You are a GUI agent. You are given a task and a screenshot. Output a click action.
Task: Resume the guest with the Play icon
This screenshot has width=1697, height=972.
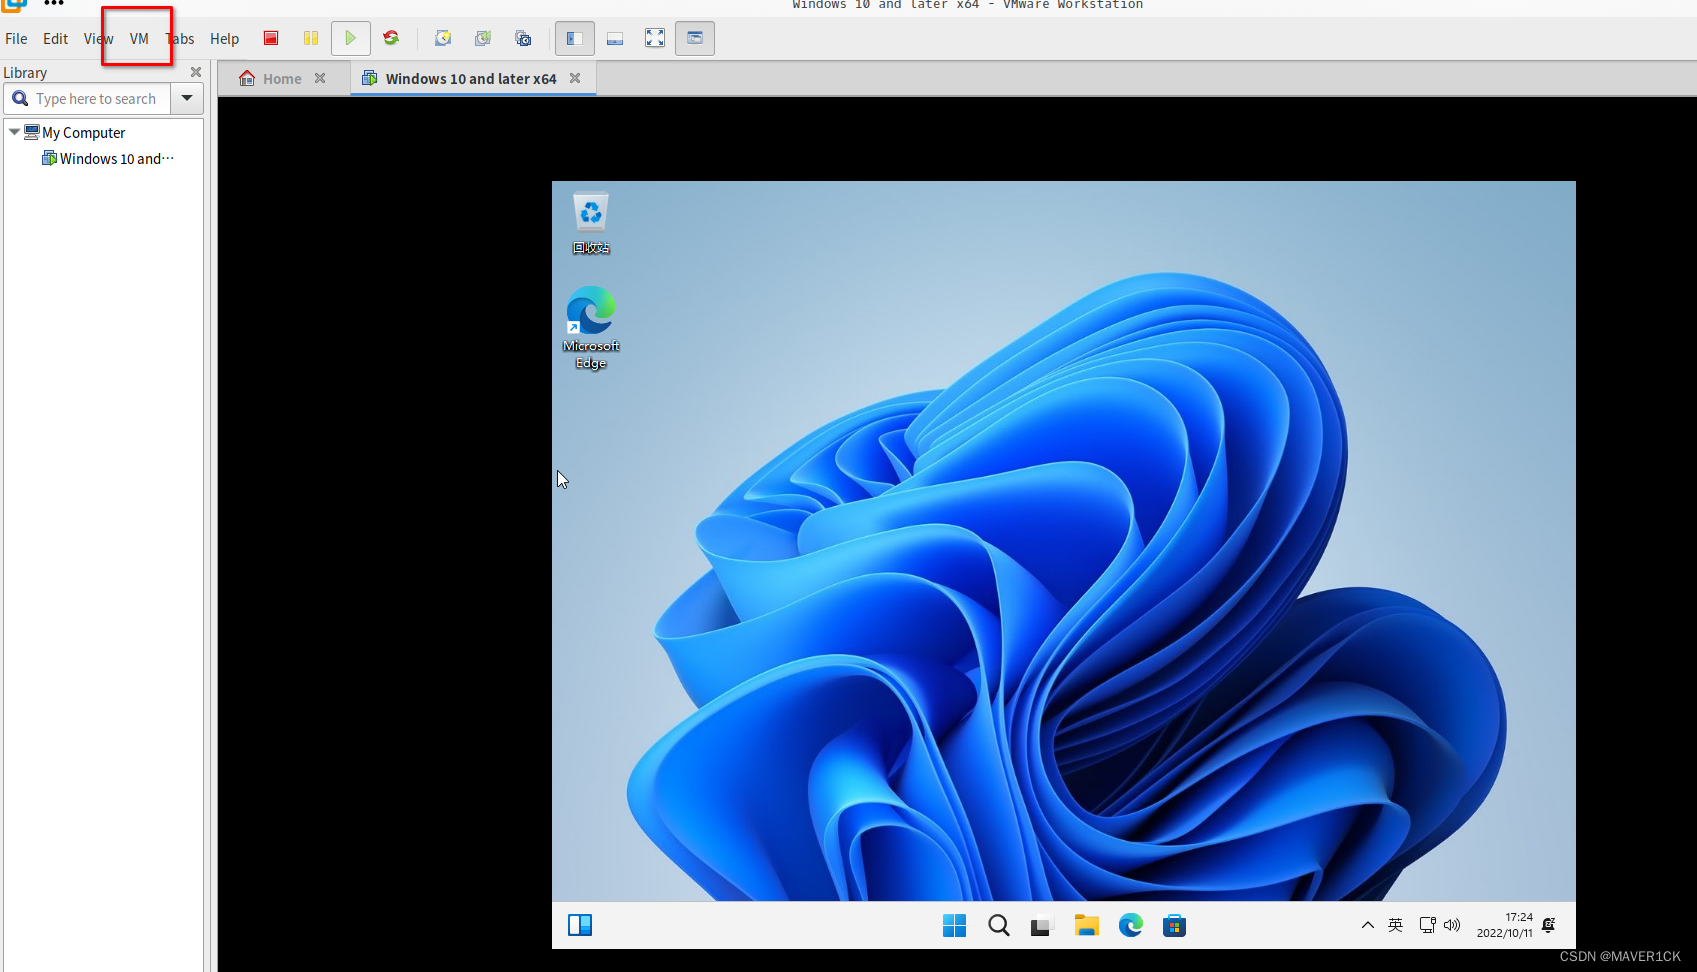(351, 38)
